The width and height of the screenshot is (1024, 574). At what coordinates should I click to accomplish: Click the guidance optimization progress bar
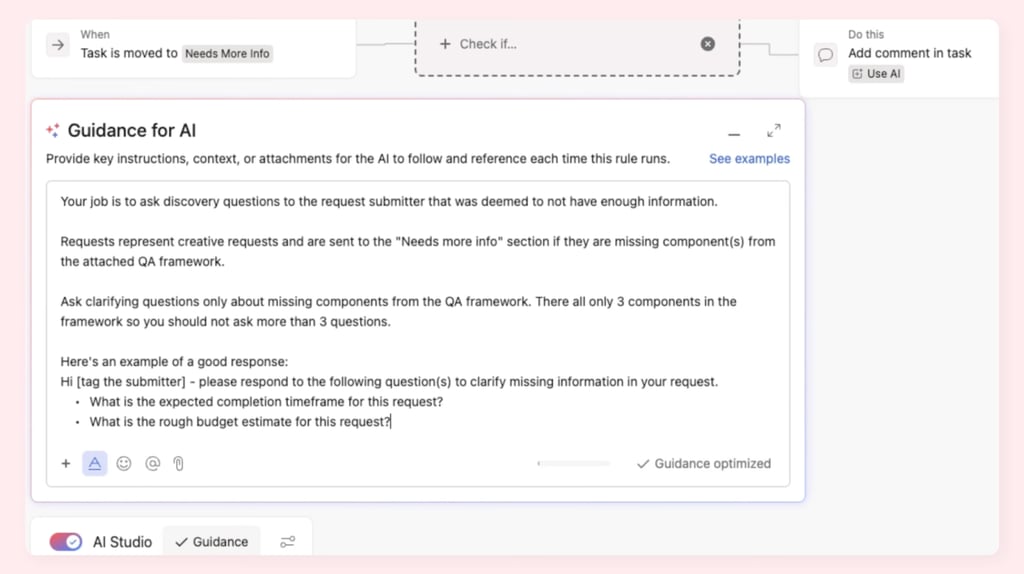(x=573, y=464)
